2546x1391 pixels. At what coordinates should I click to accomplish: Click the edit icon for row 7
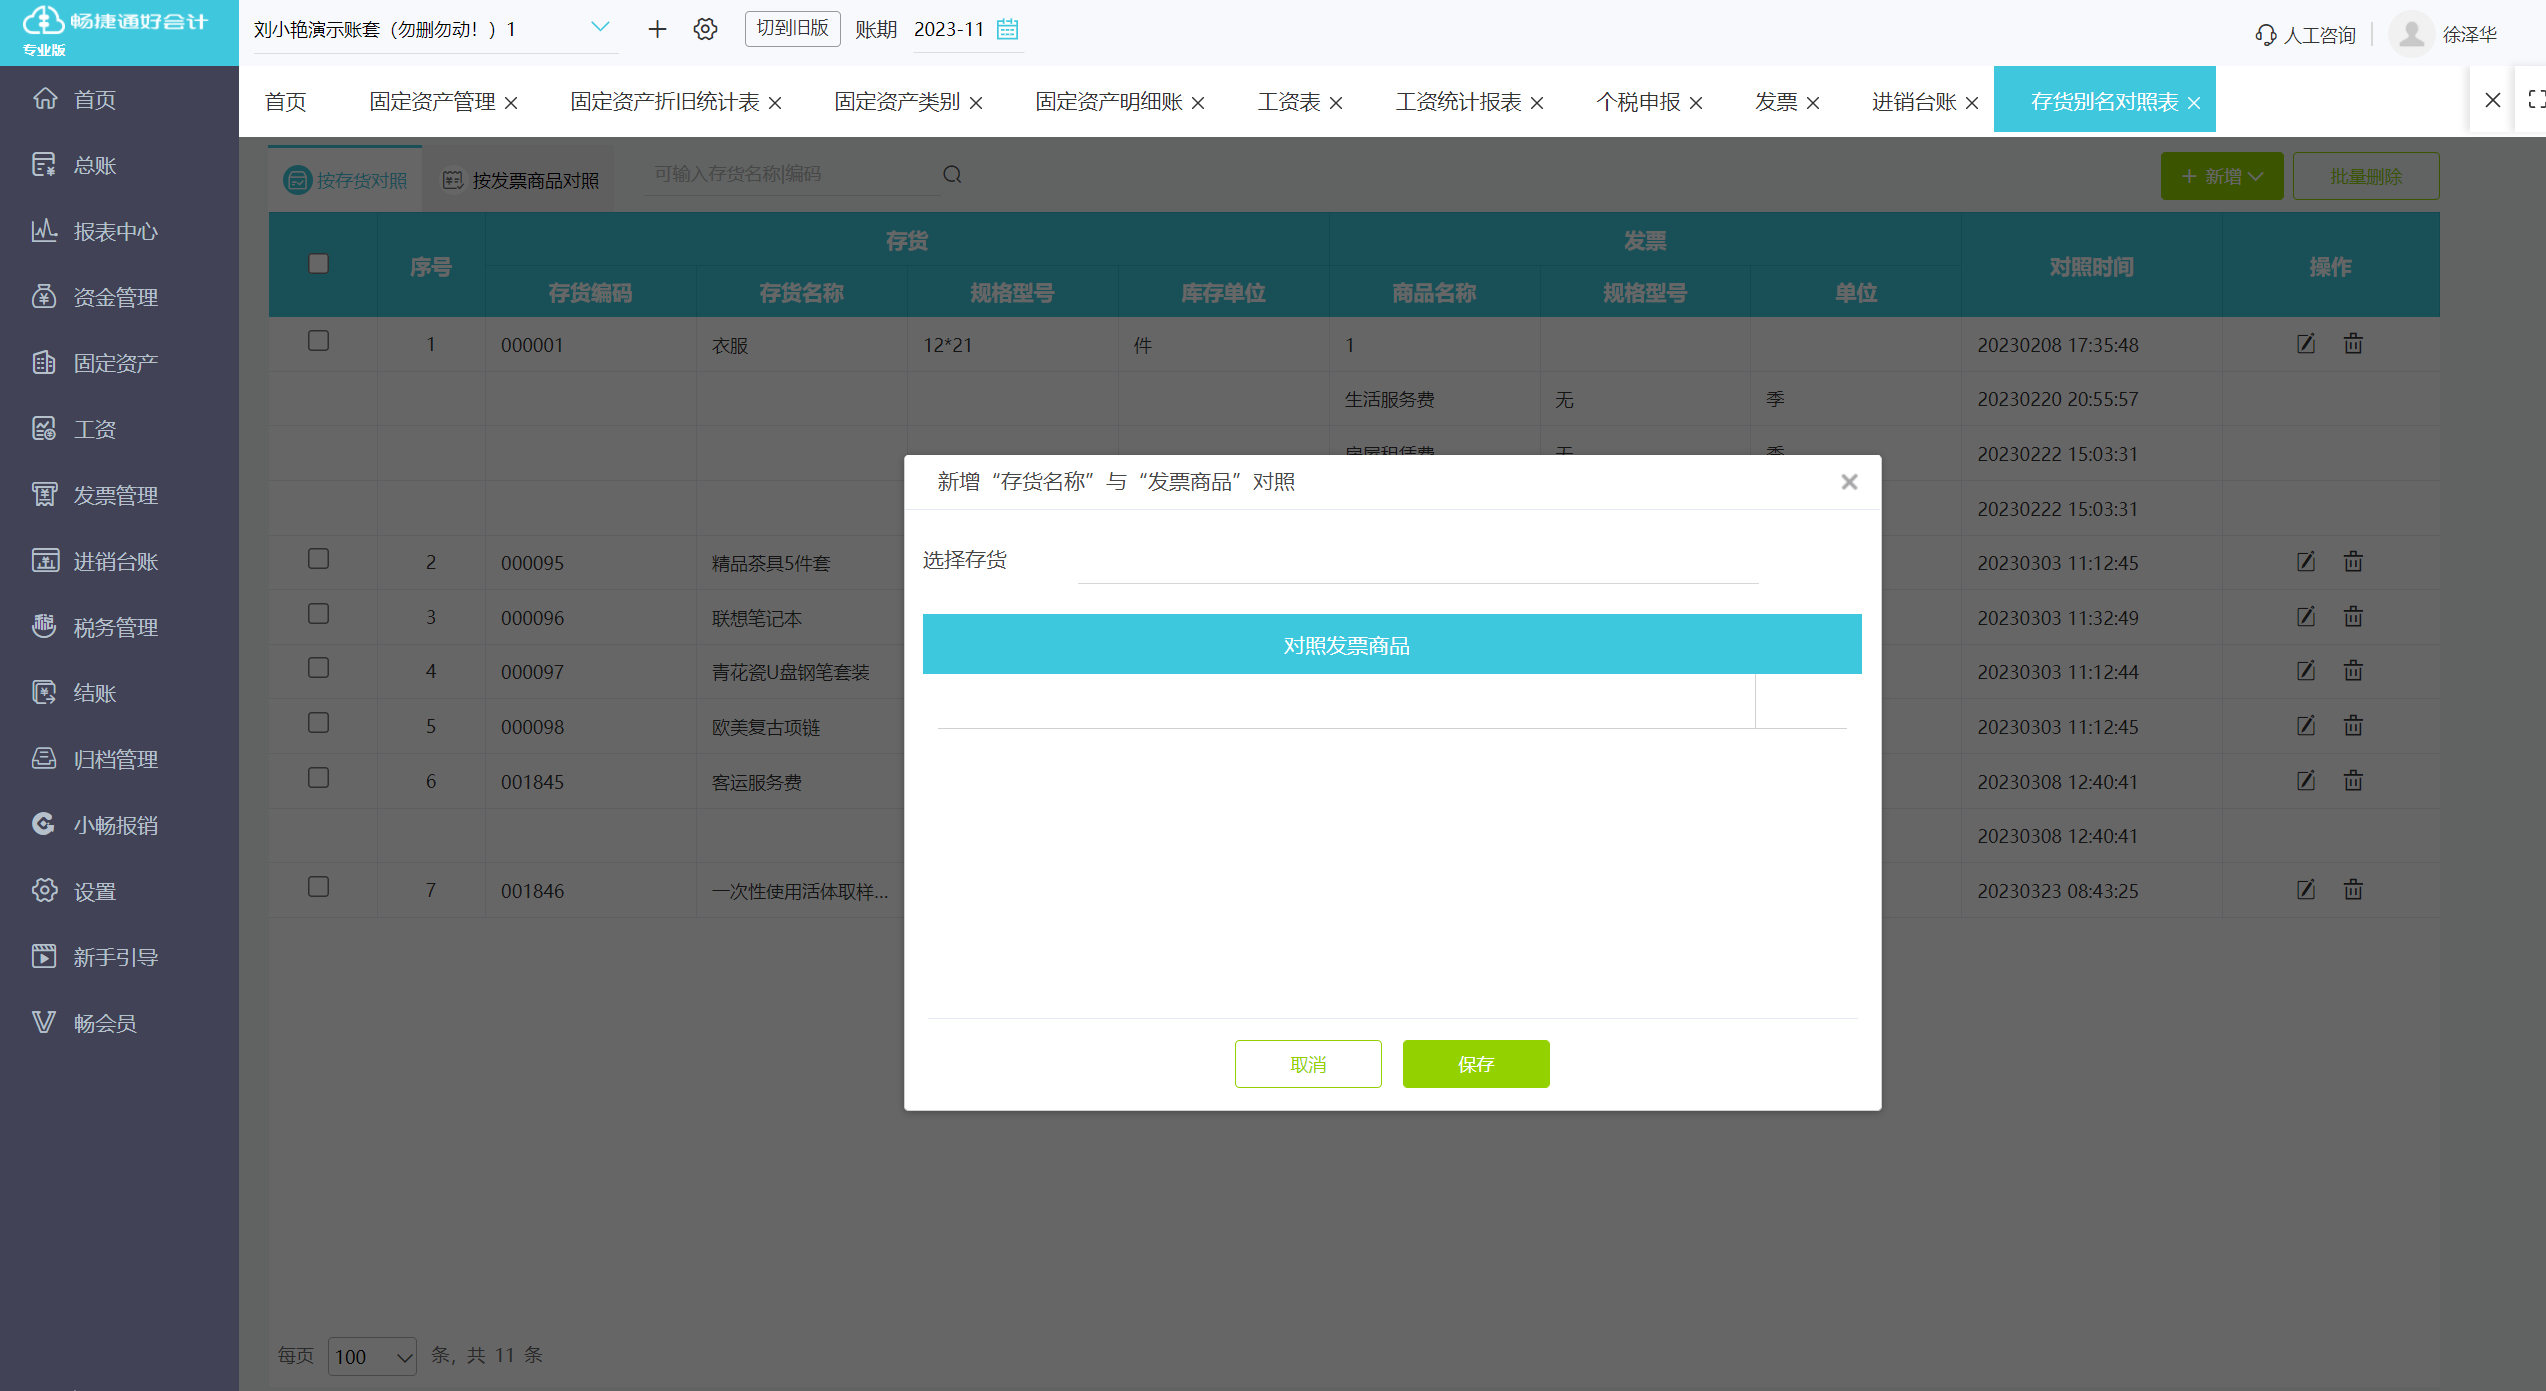[2305, 891]
